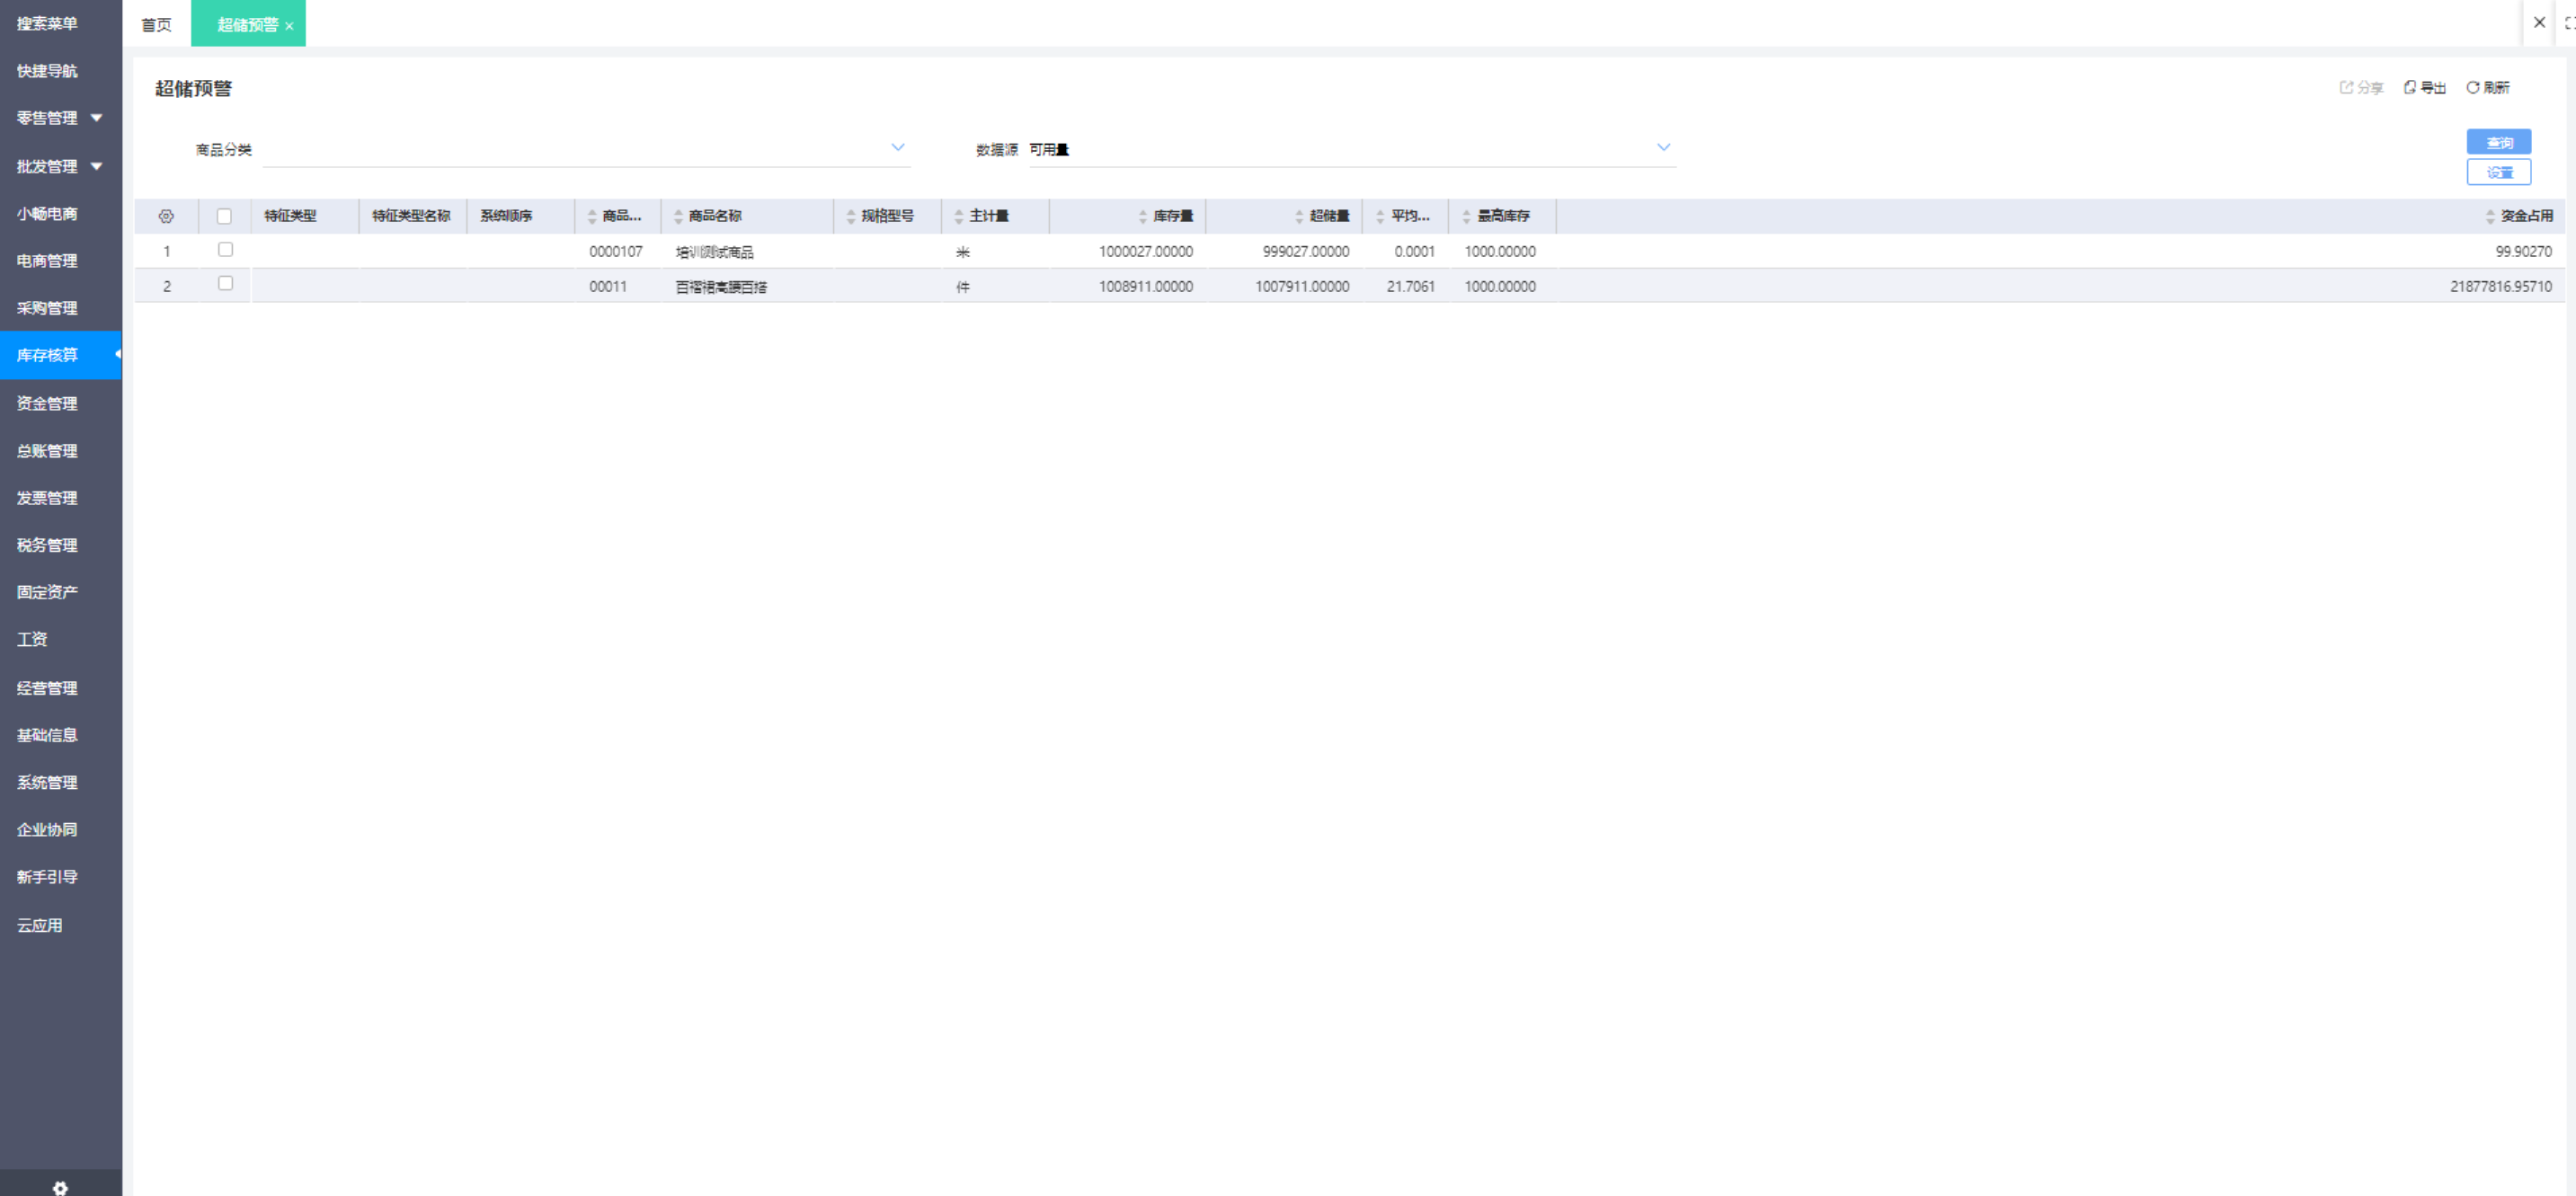Click 固定资产 sidebar icon
Screen dimensions: 2576x1196
click(x=62, y=591)
